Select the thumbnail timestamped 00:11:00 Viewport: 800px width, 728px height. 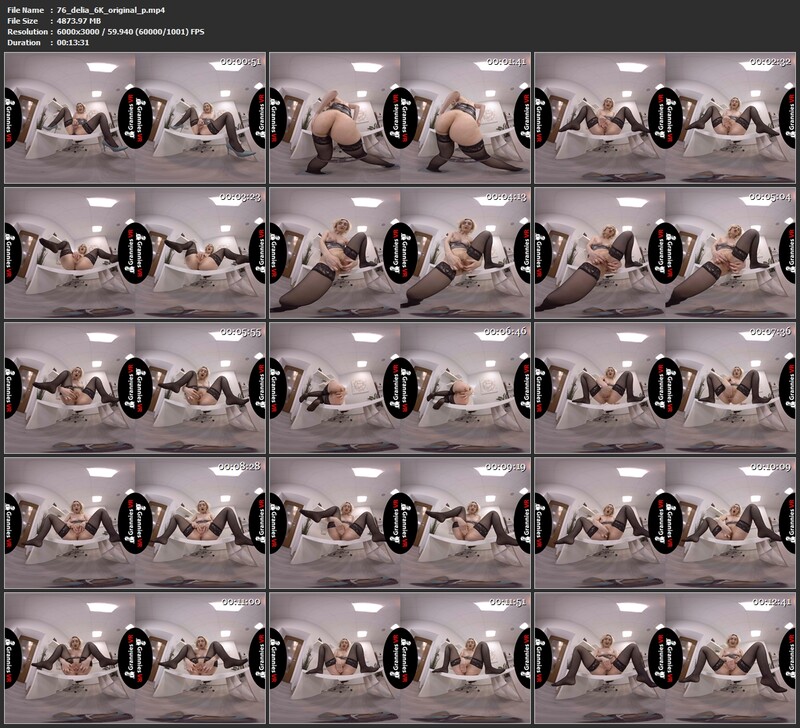[135, 656]
